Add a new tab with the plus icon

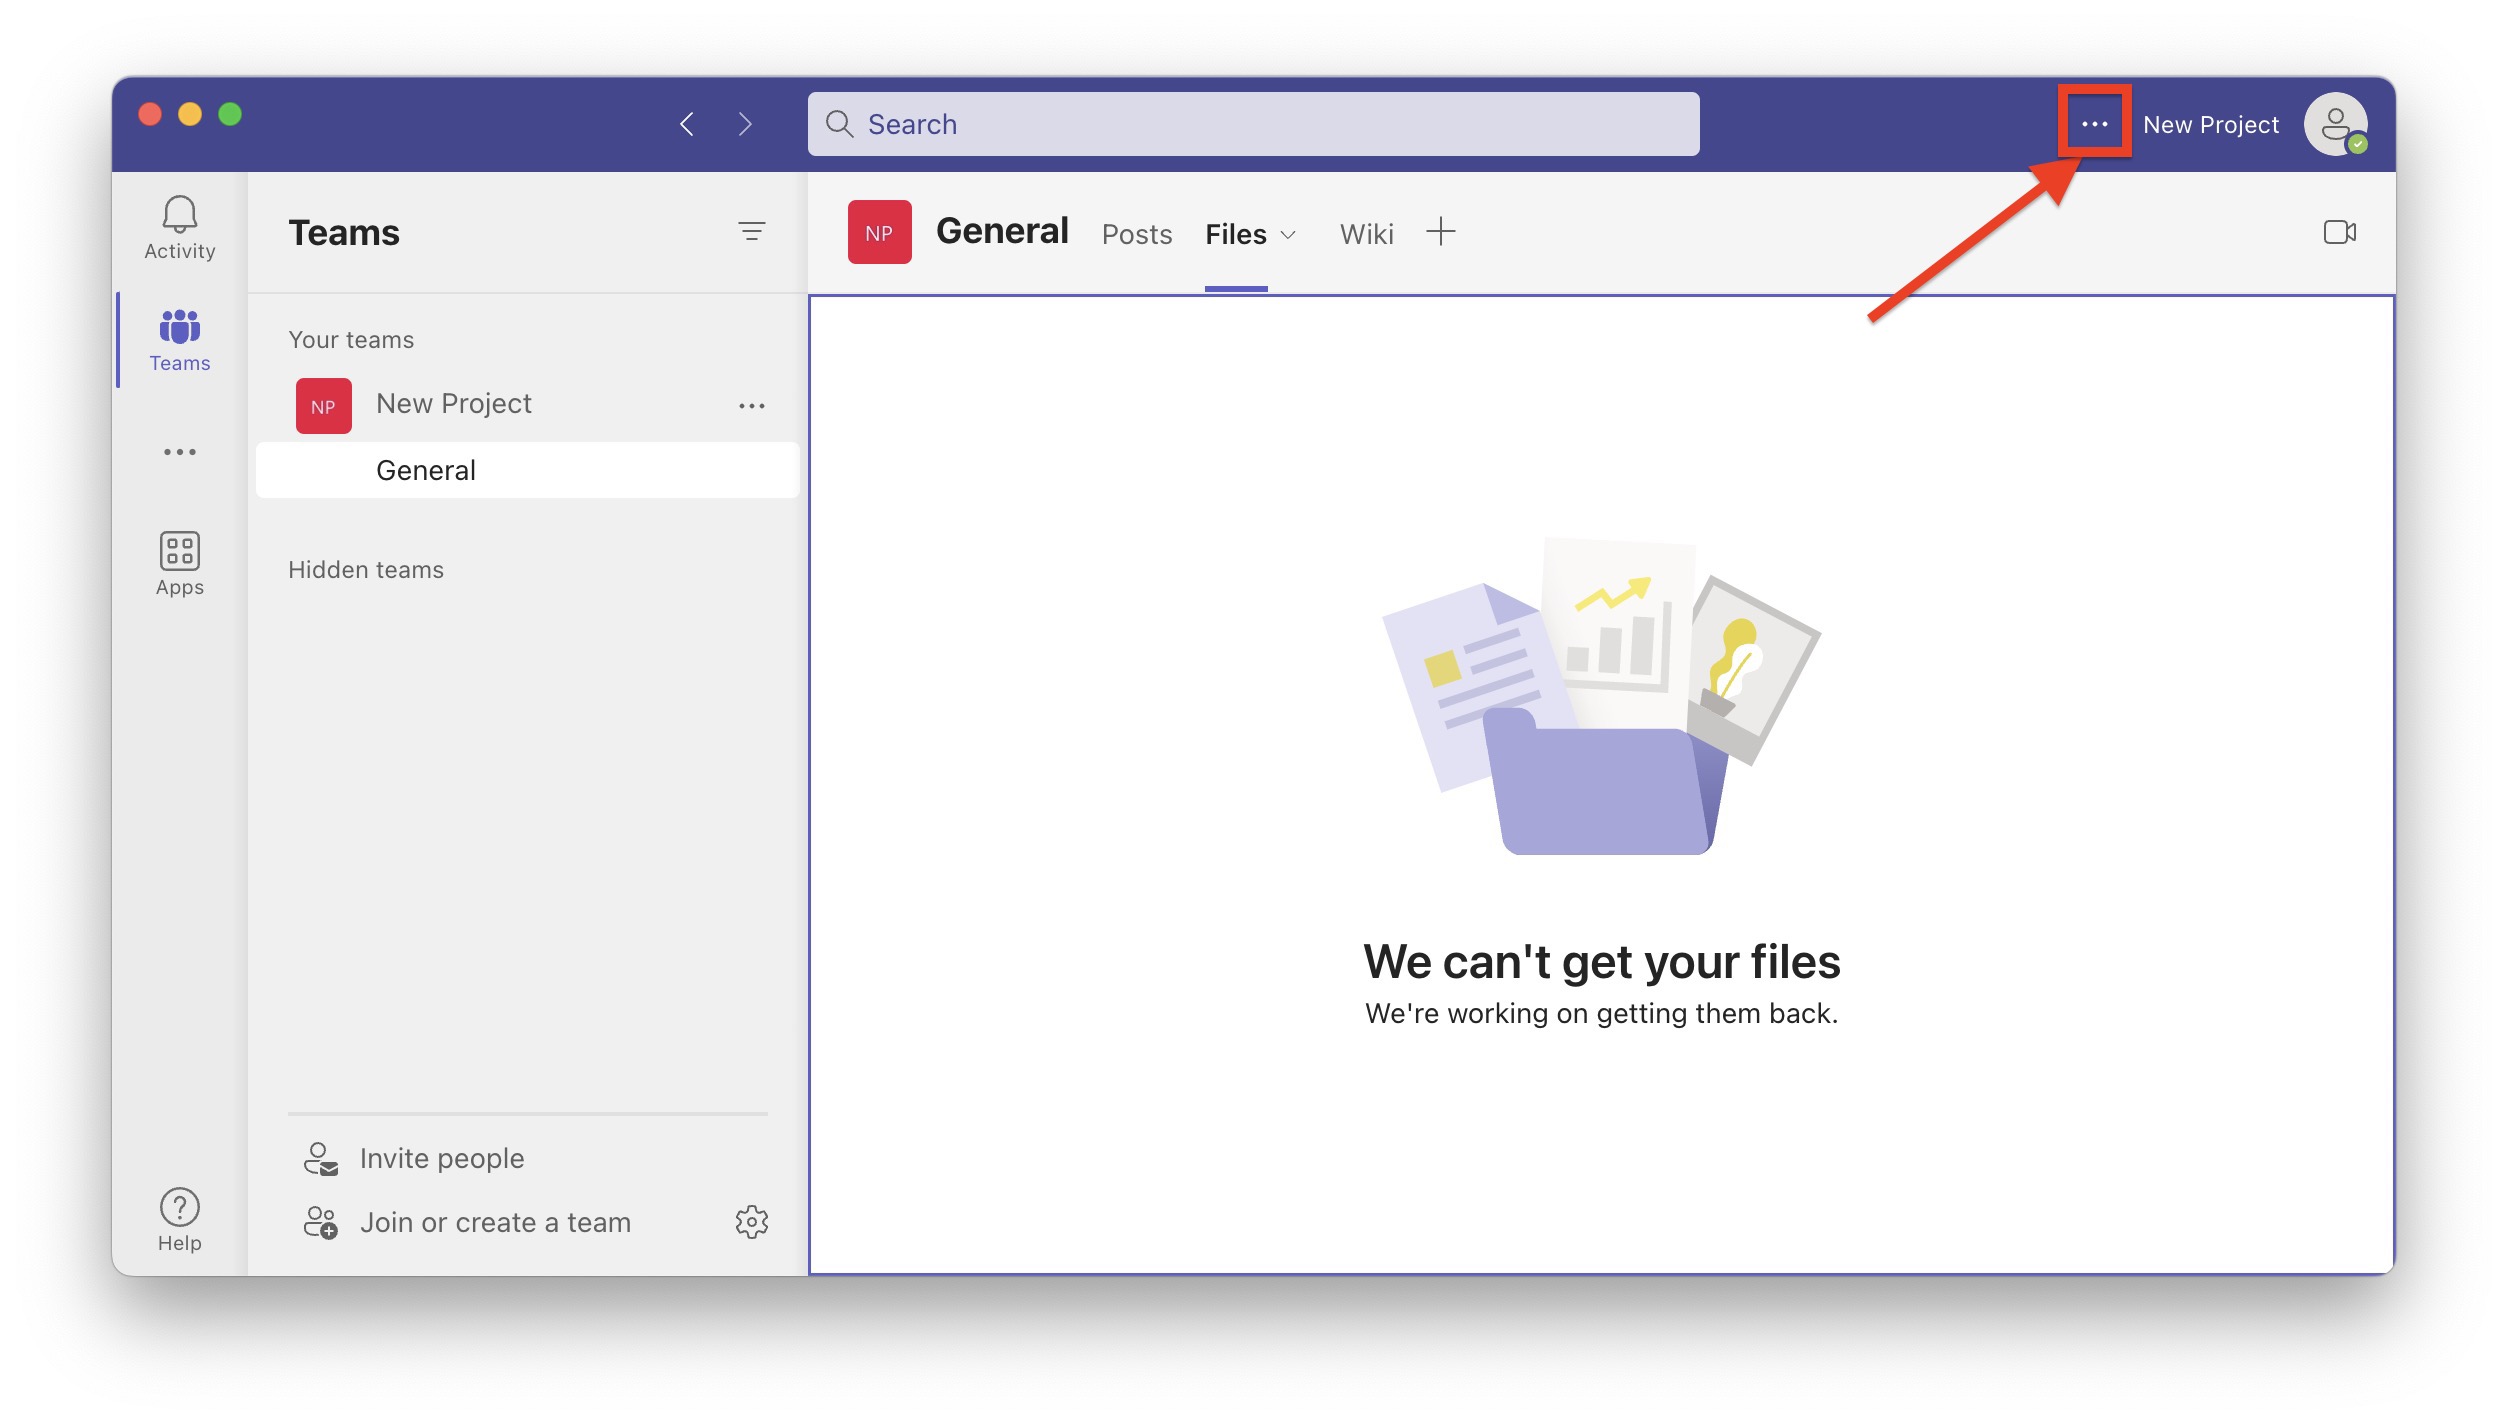(x=1441, y=231)
